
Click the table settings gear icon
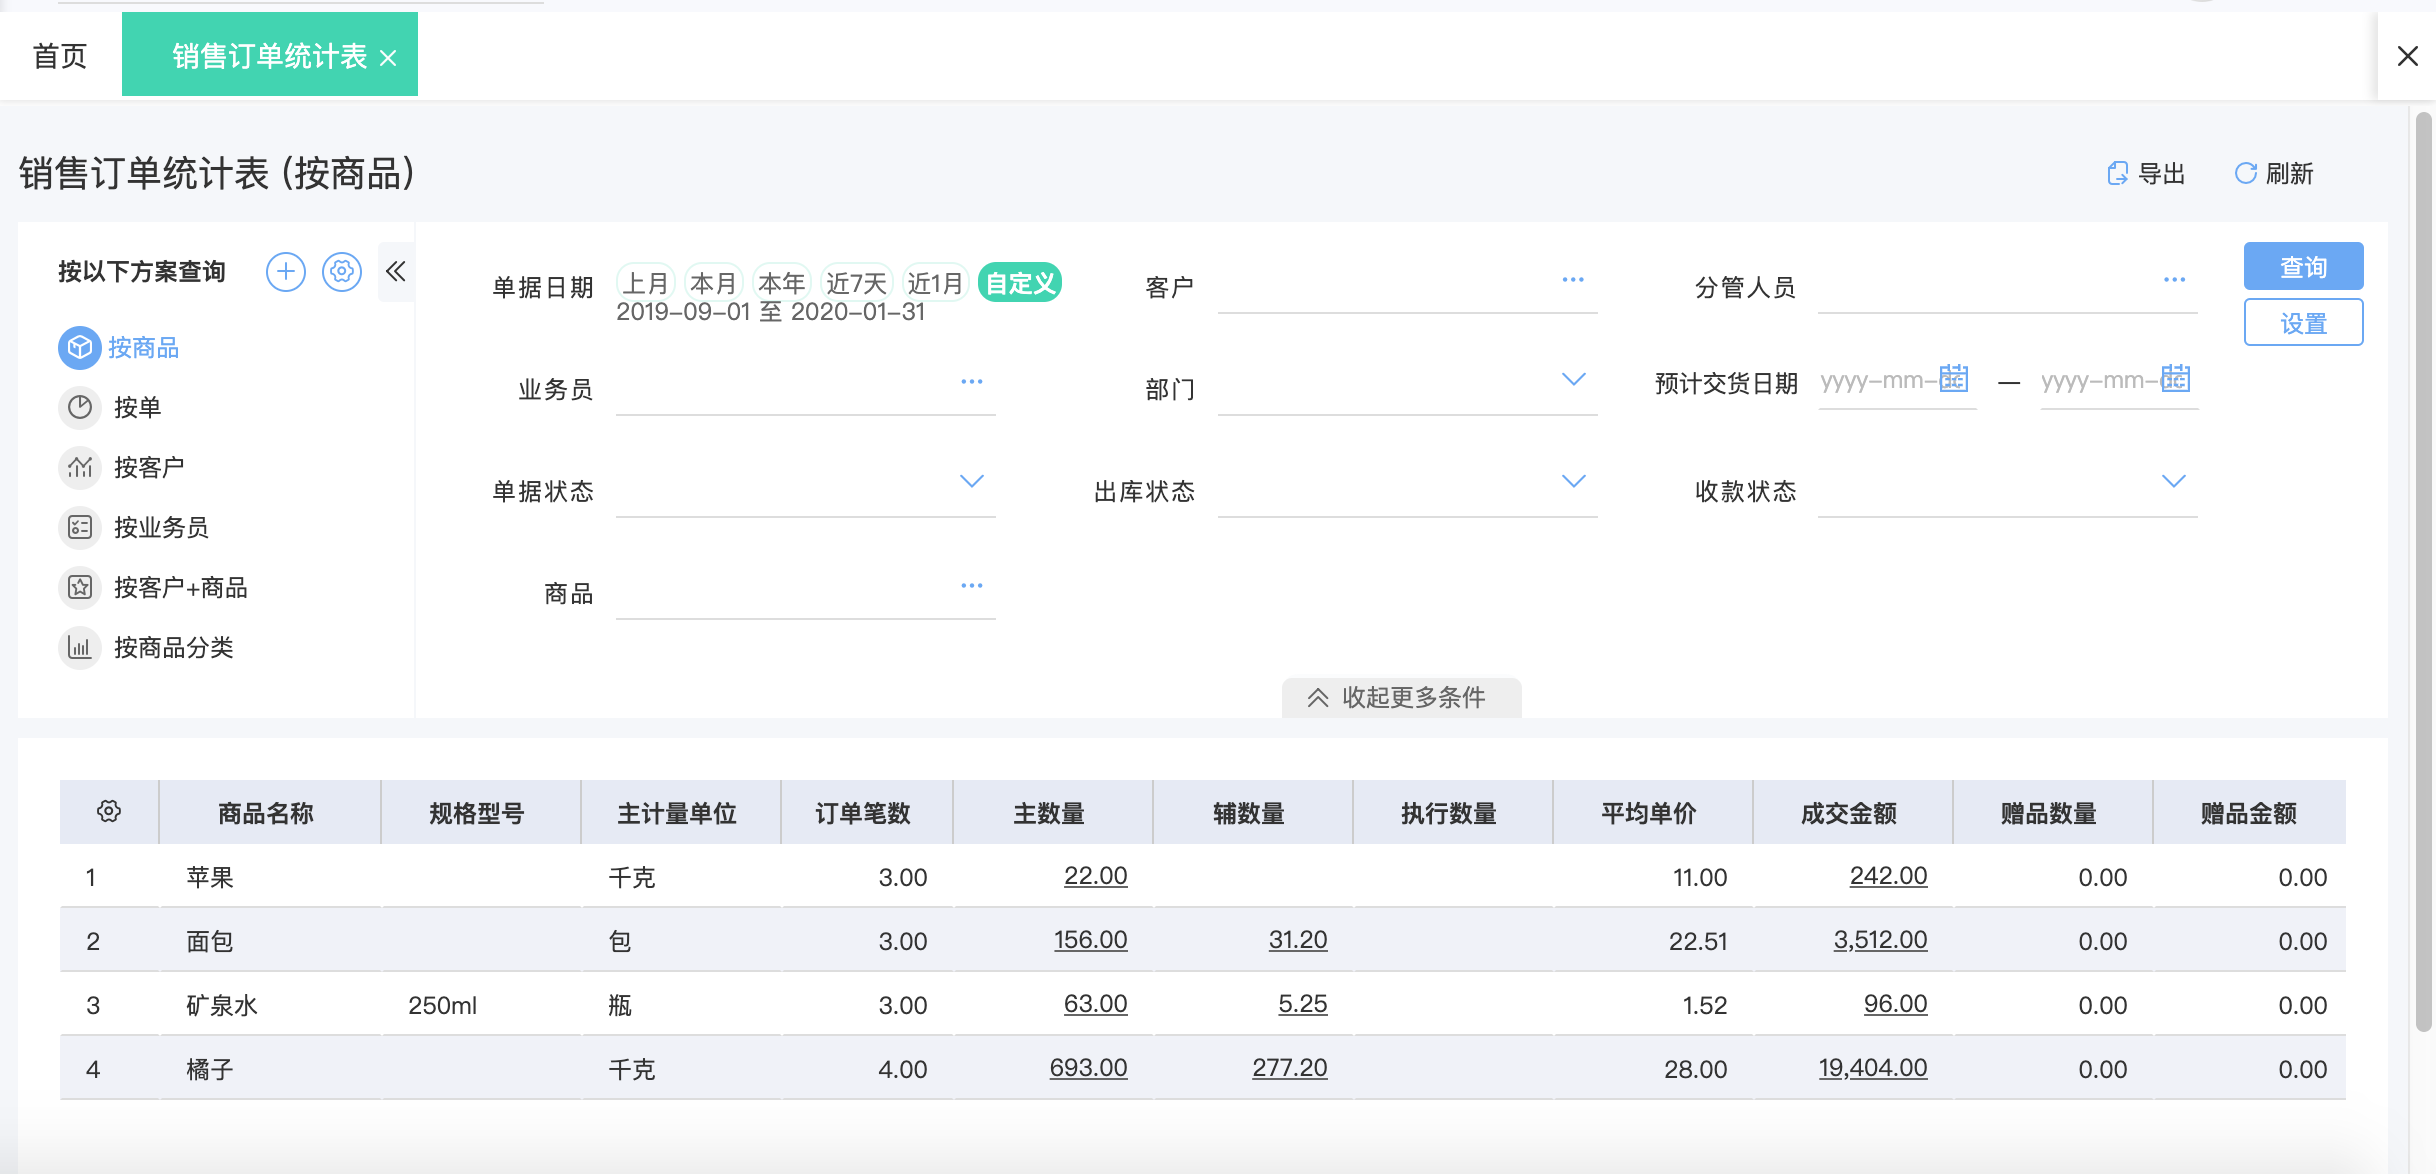coord(109,811)
